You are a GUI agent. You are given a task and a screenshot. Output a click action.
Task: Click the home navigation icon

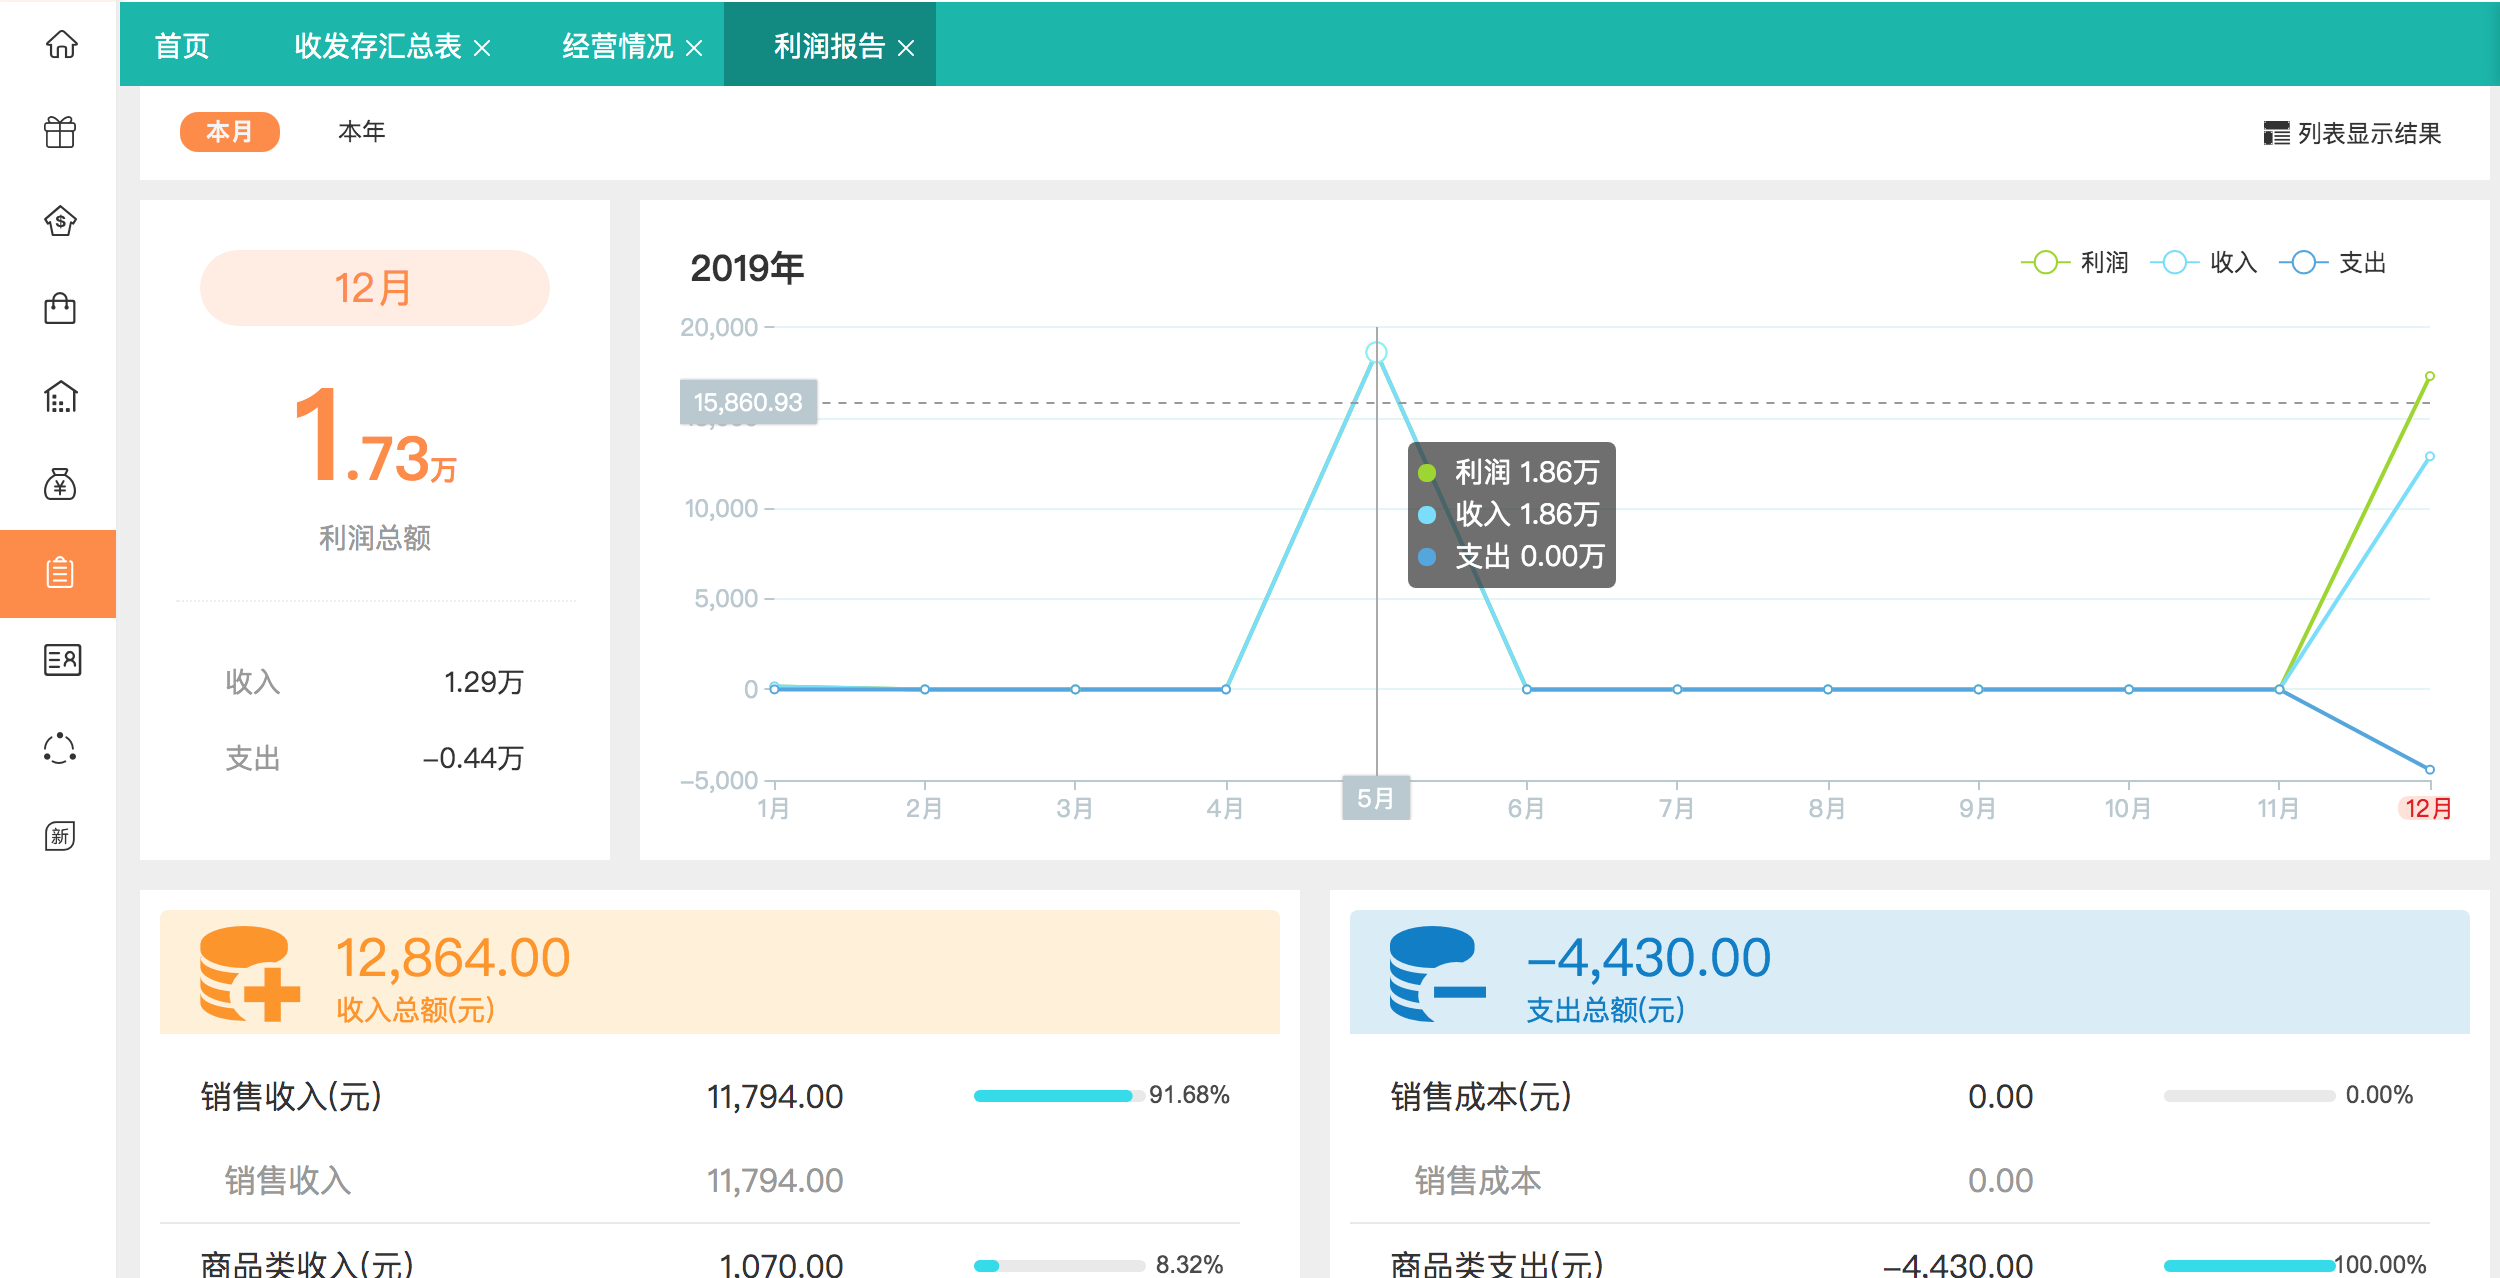pyautogui.click(x=60, y=44)
